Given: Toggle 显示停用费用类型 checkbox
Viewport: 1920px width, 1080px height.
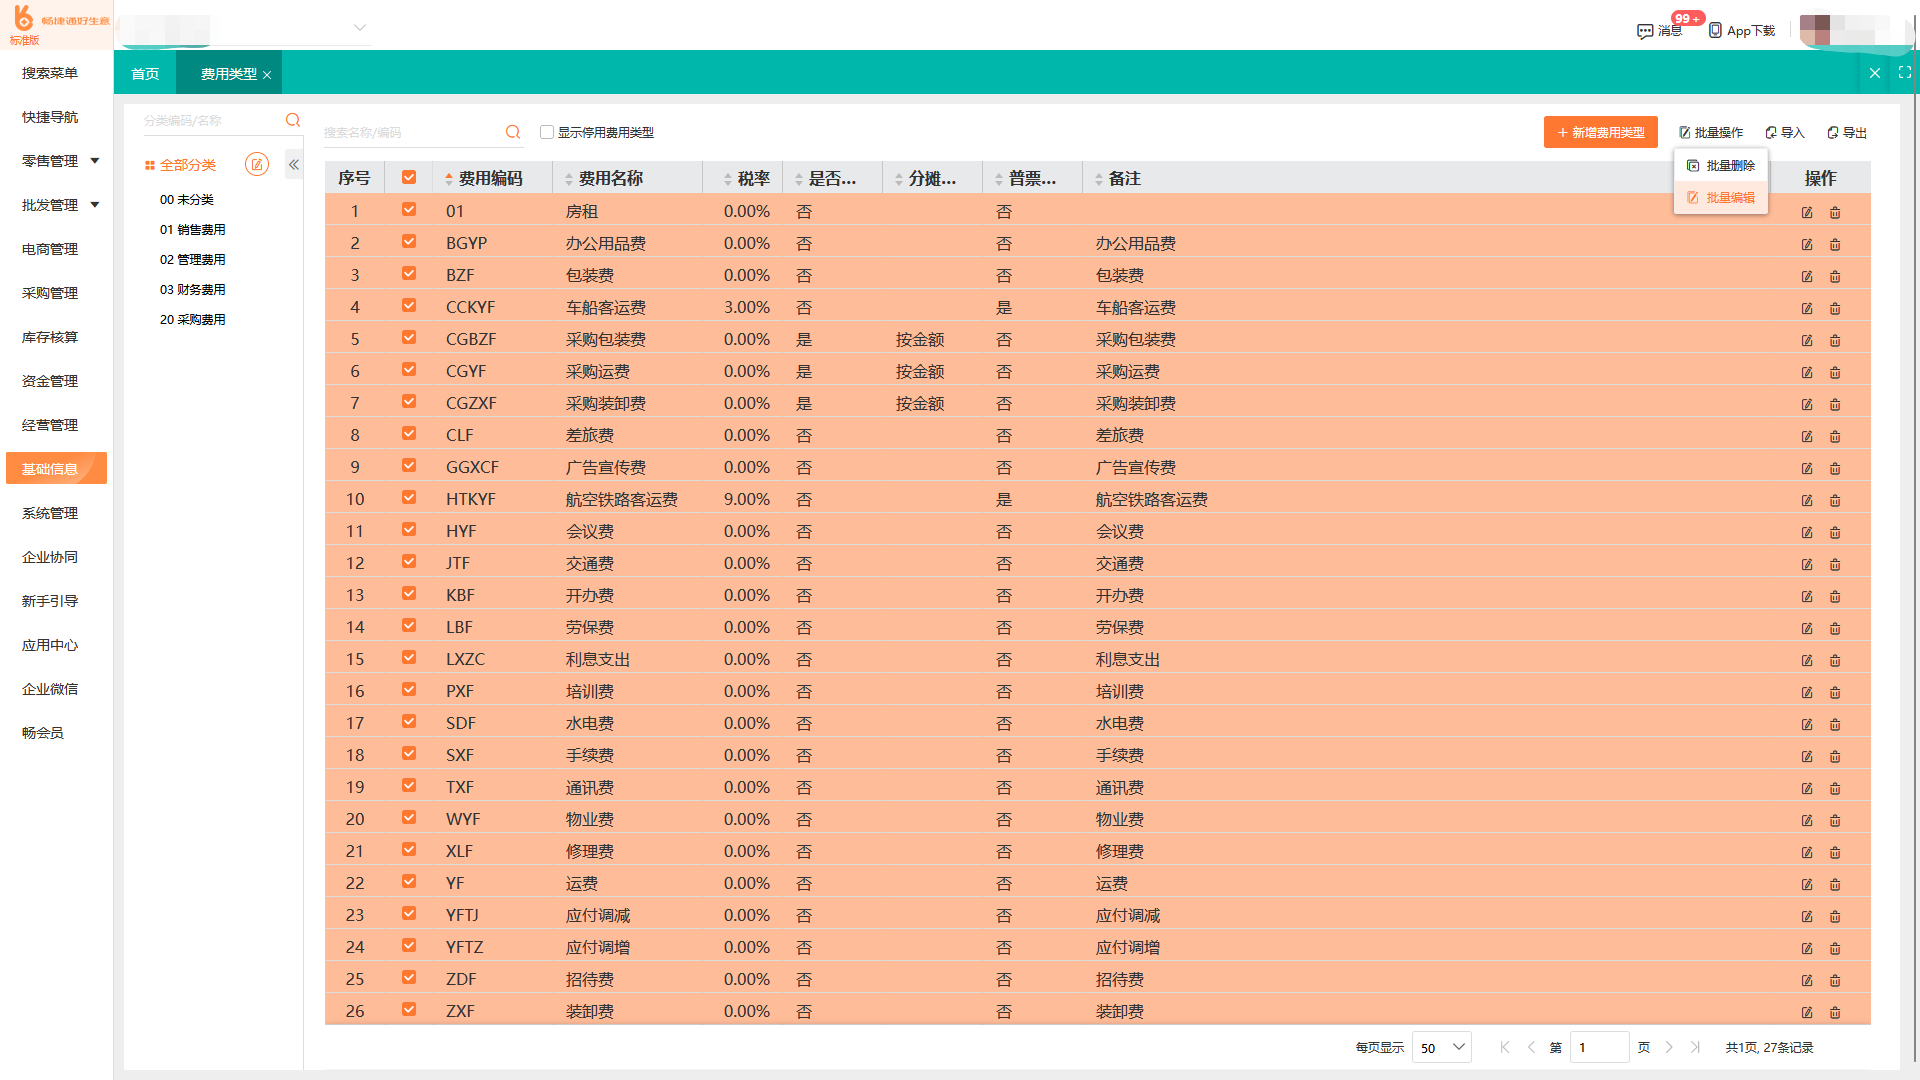Looking at the screenshot, I should click(x=546, y=131).
